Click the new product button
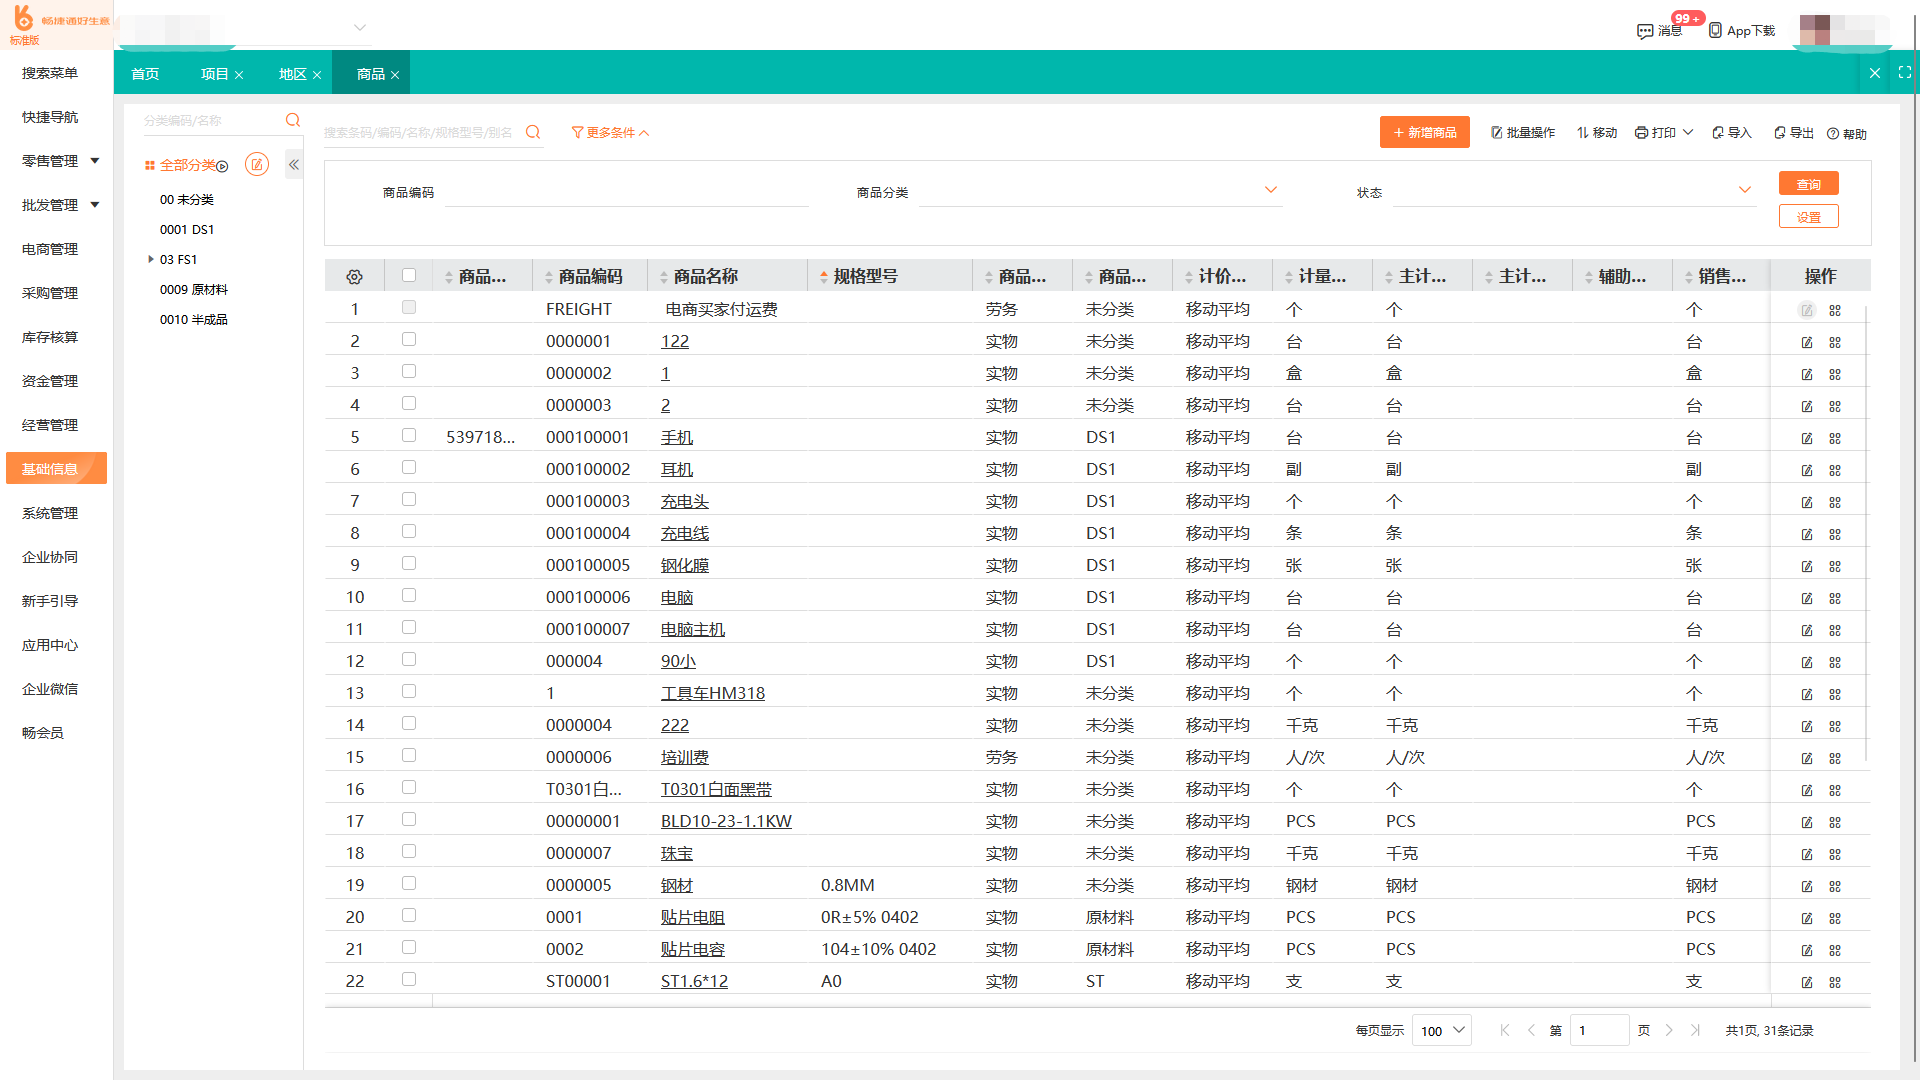The image size is (1920, 1080). pyautogui.click(x=1423, y=131)
